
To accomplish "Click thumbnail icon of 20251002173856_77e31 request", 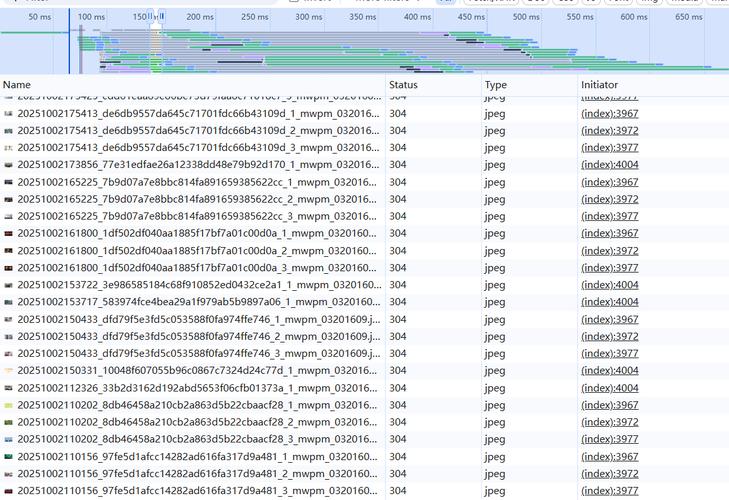I will (x=9, y=165).
